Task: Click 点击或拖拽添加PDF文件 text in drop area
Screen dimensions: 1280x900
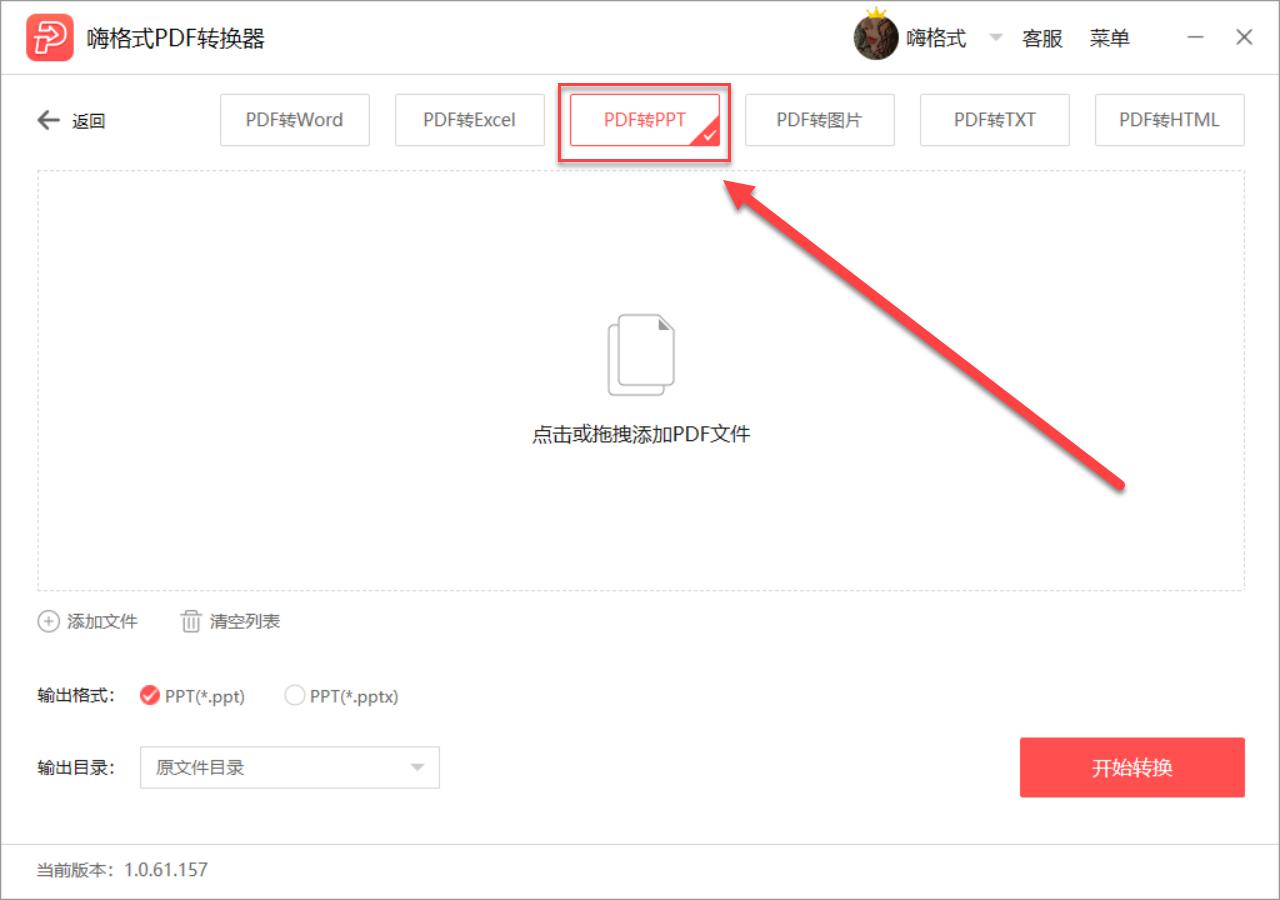Action: click(x=641, y=435)
